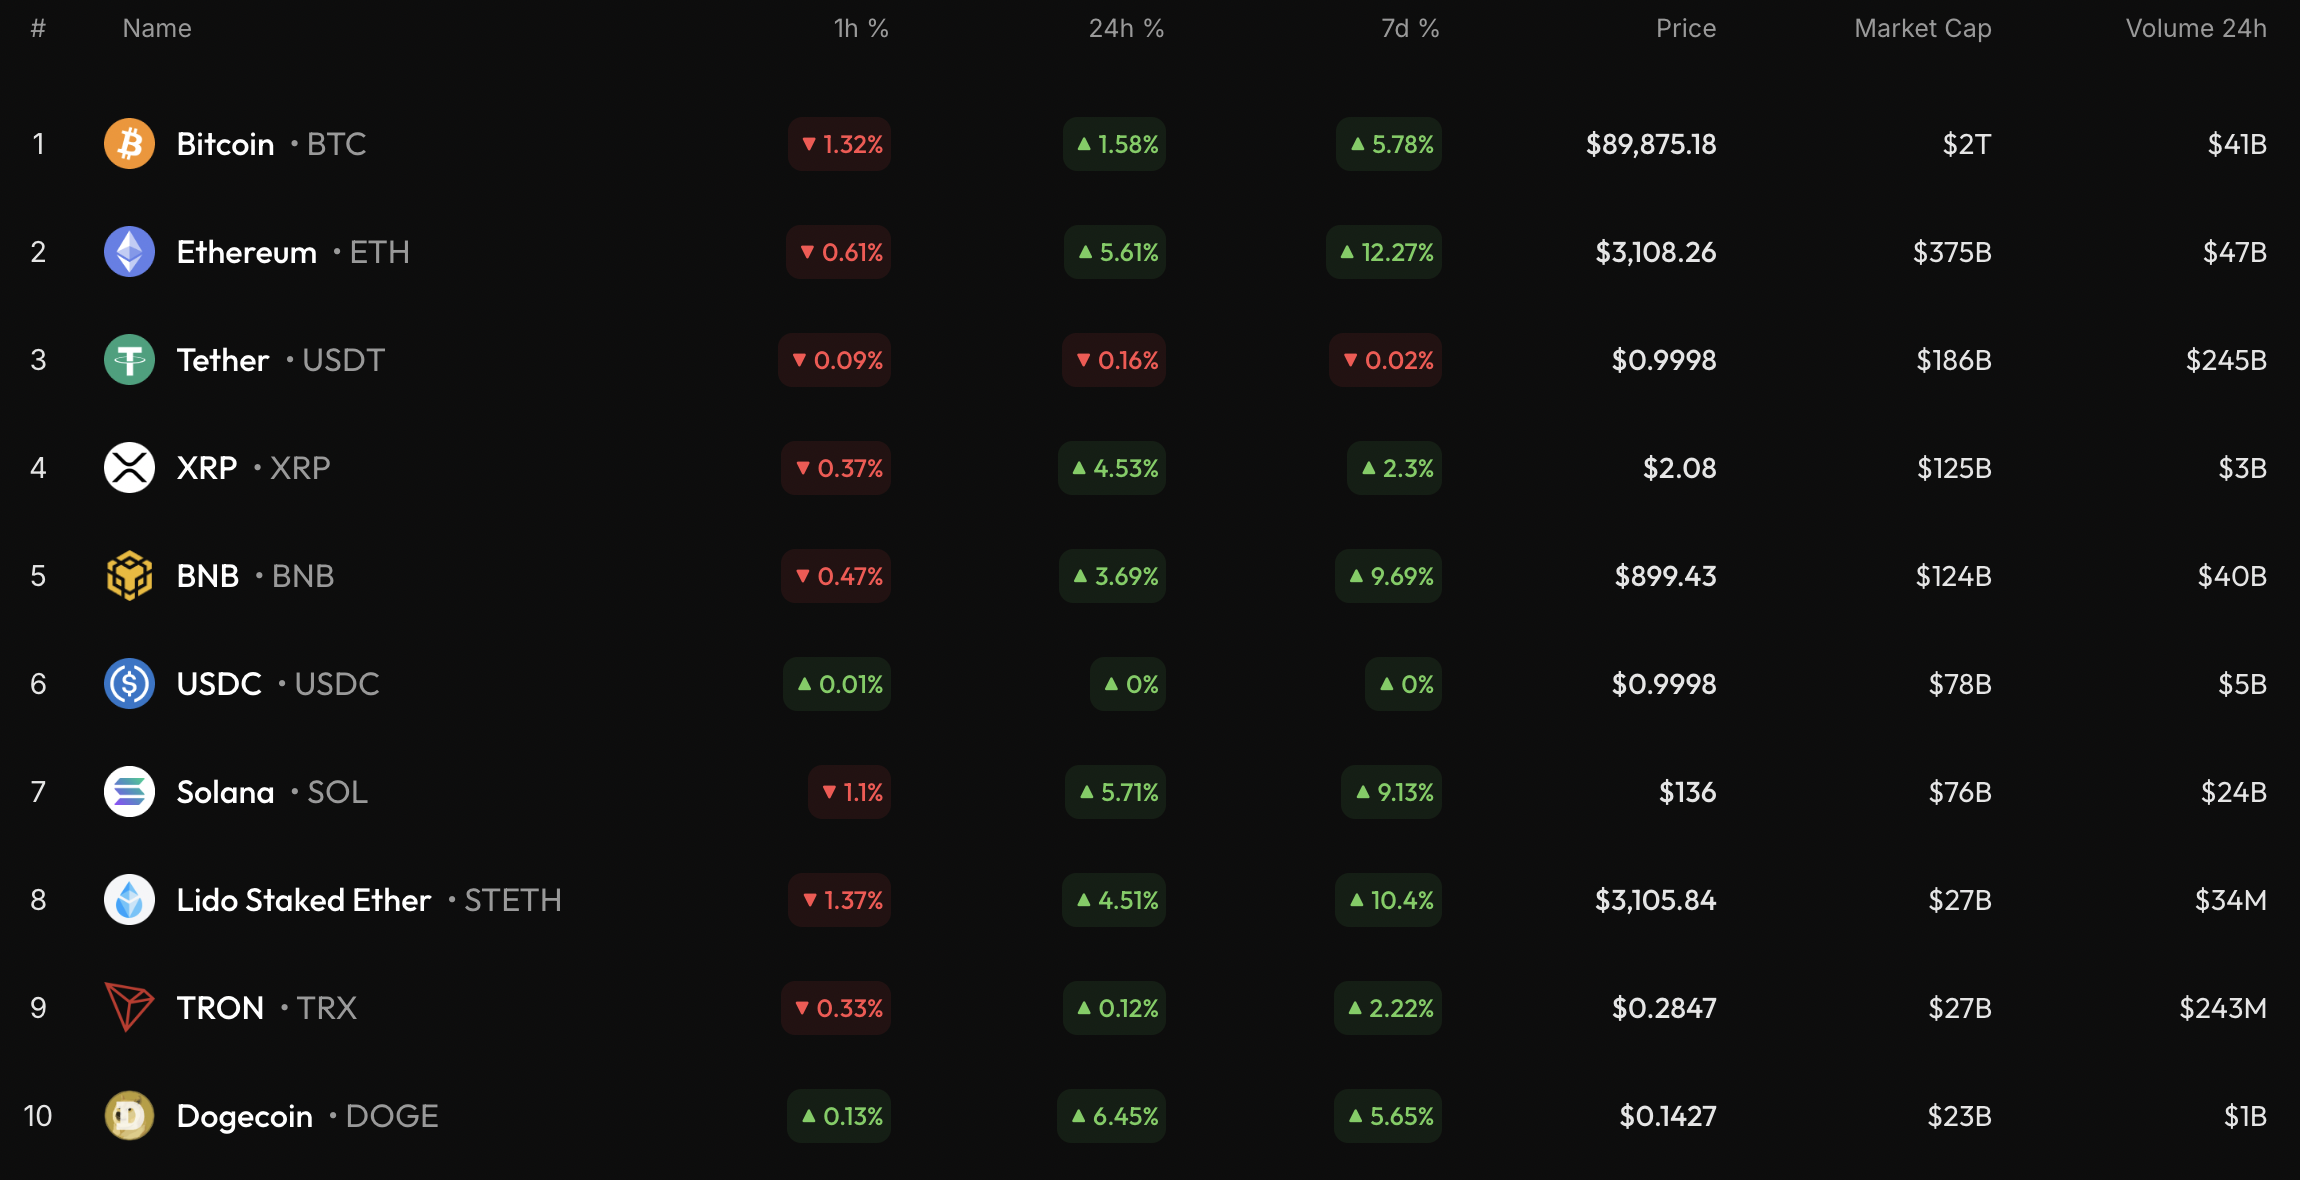
Task: Select Dogecoin's 24h change badge of 6.45%
Action: (x=1113, y=1116)
